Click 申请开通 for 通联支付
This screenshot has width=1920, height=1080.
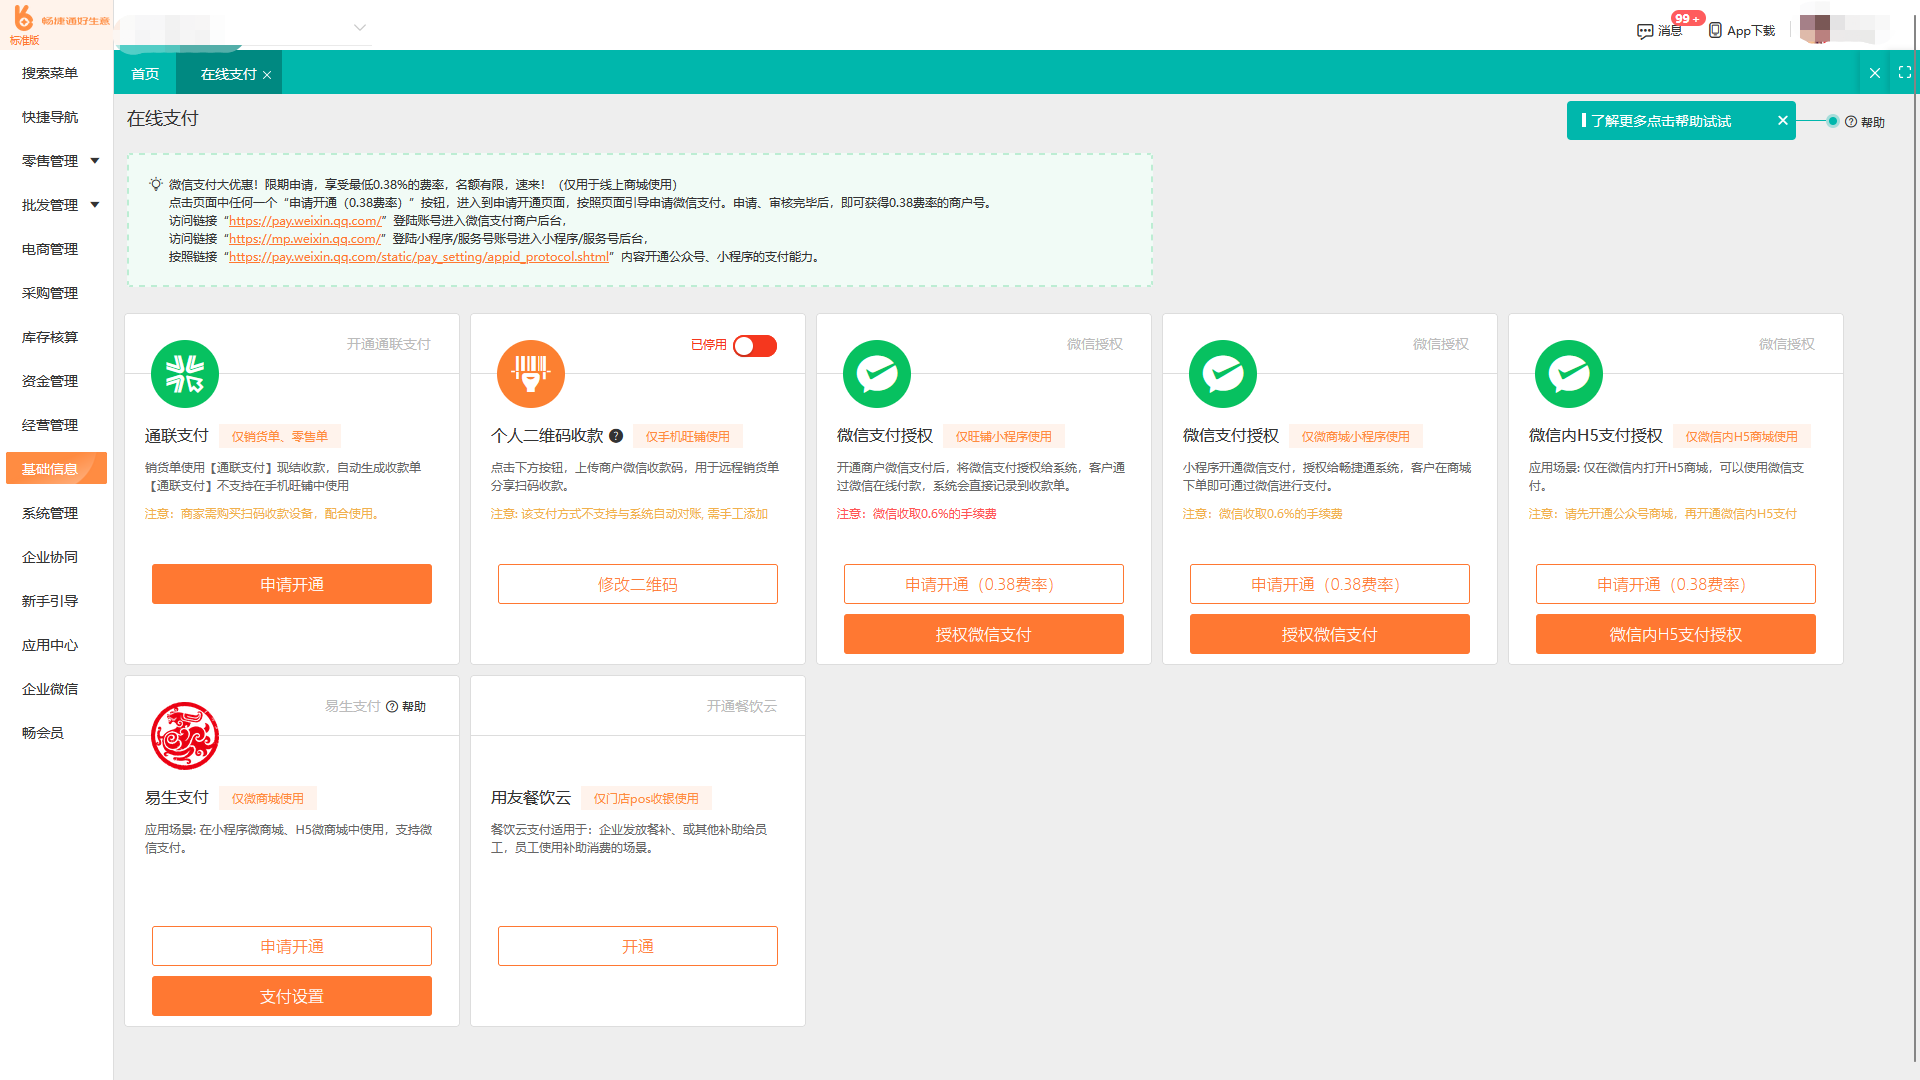click(291, 584)
